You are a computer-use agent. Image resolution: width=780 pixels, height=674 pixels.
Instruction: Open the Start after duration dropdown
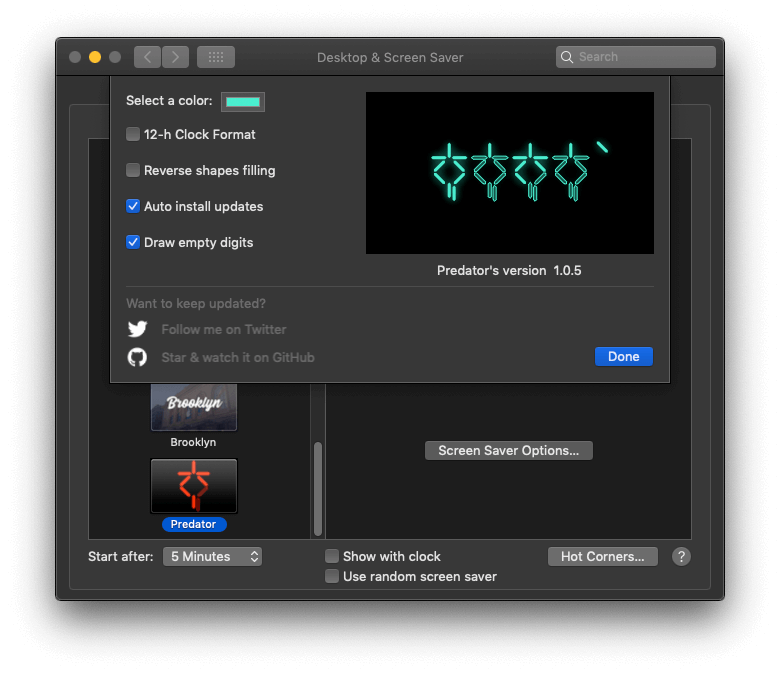click(x=212, y=557)
